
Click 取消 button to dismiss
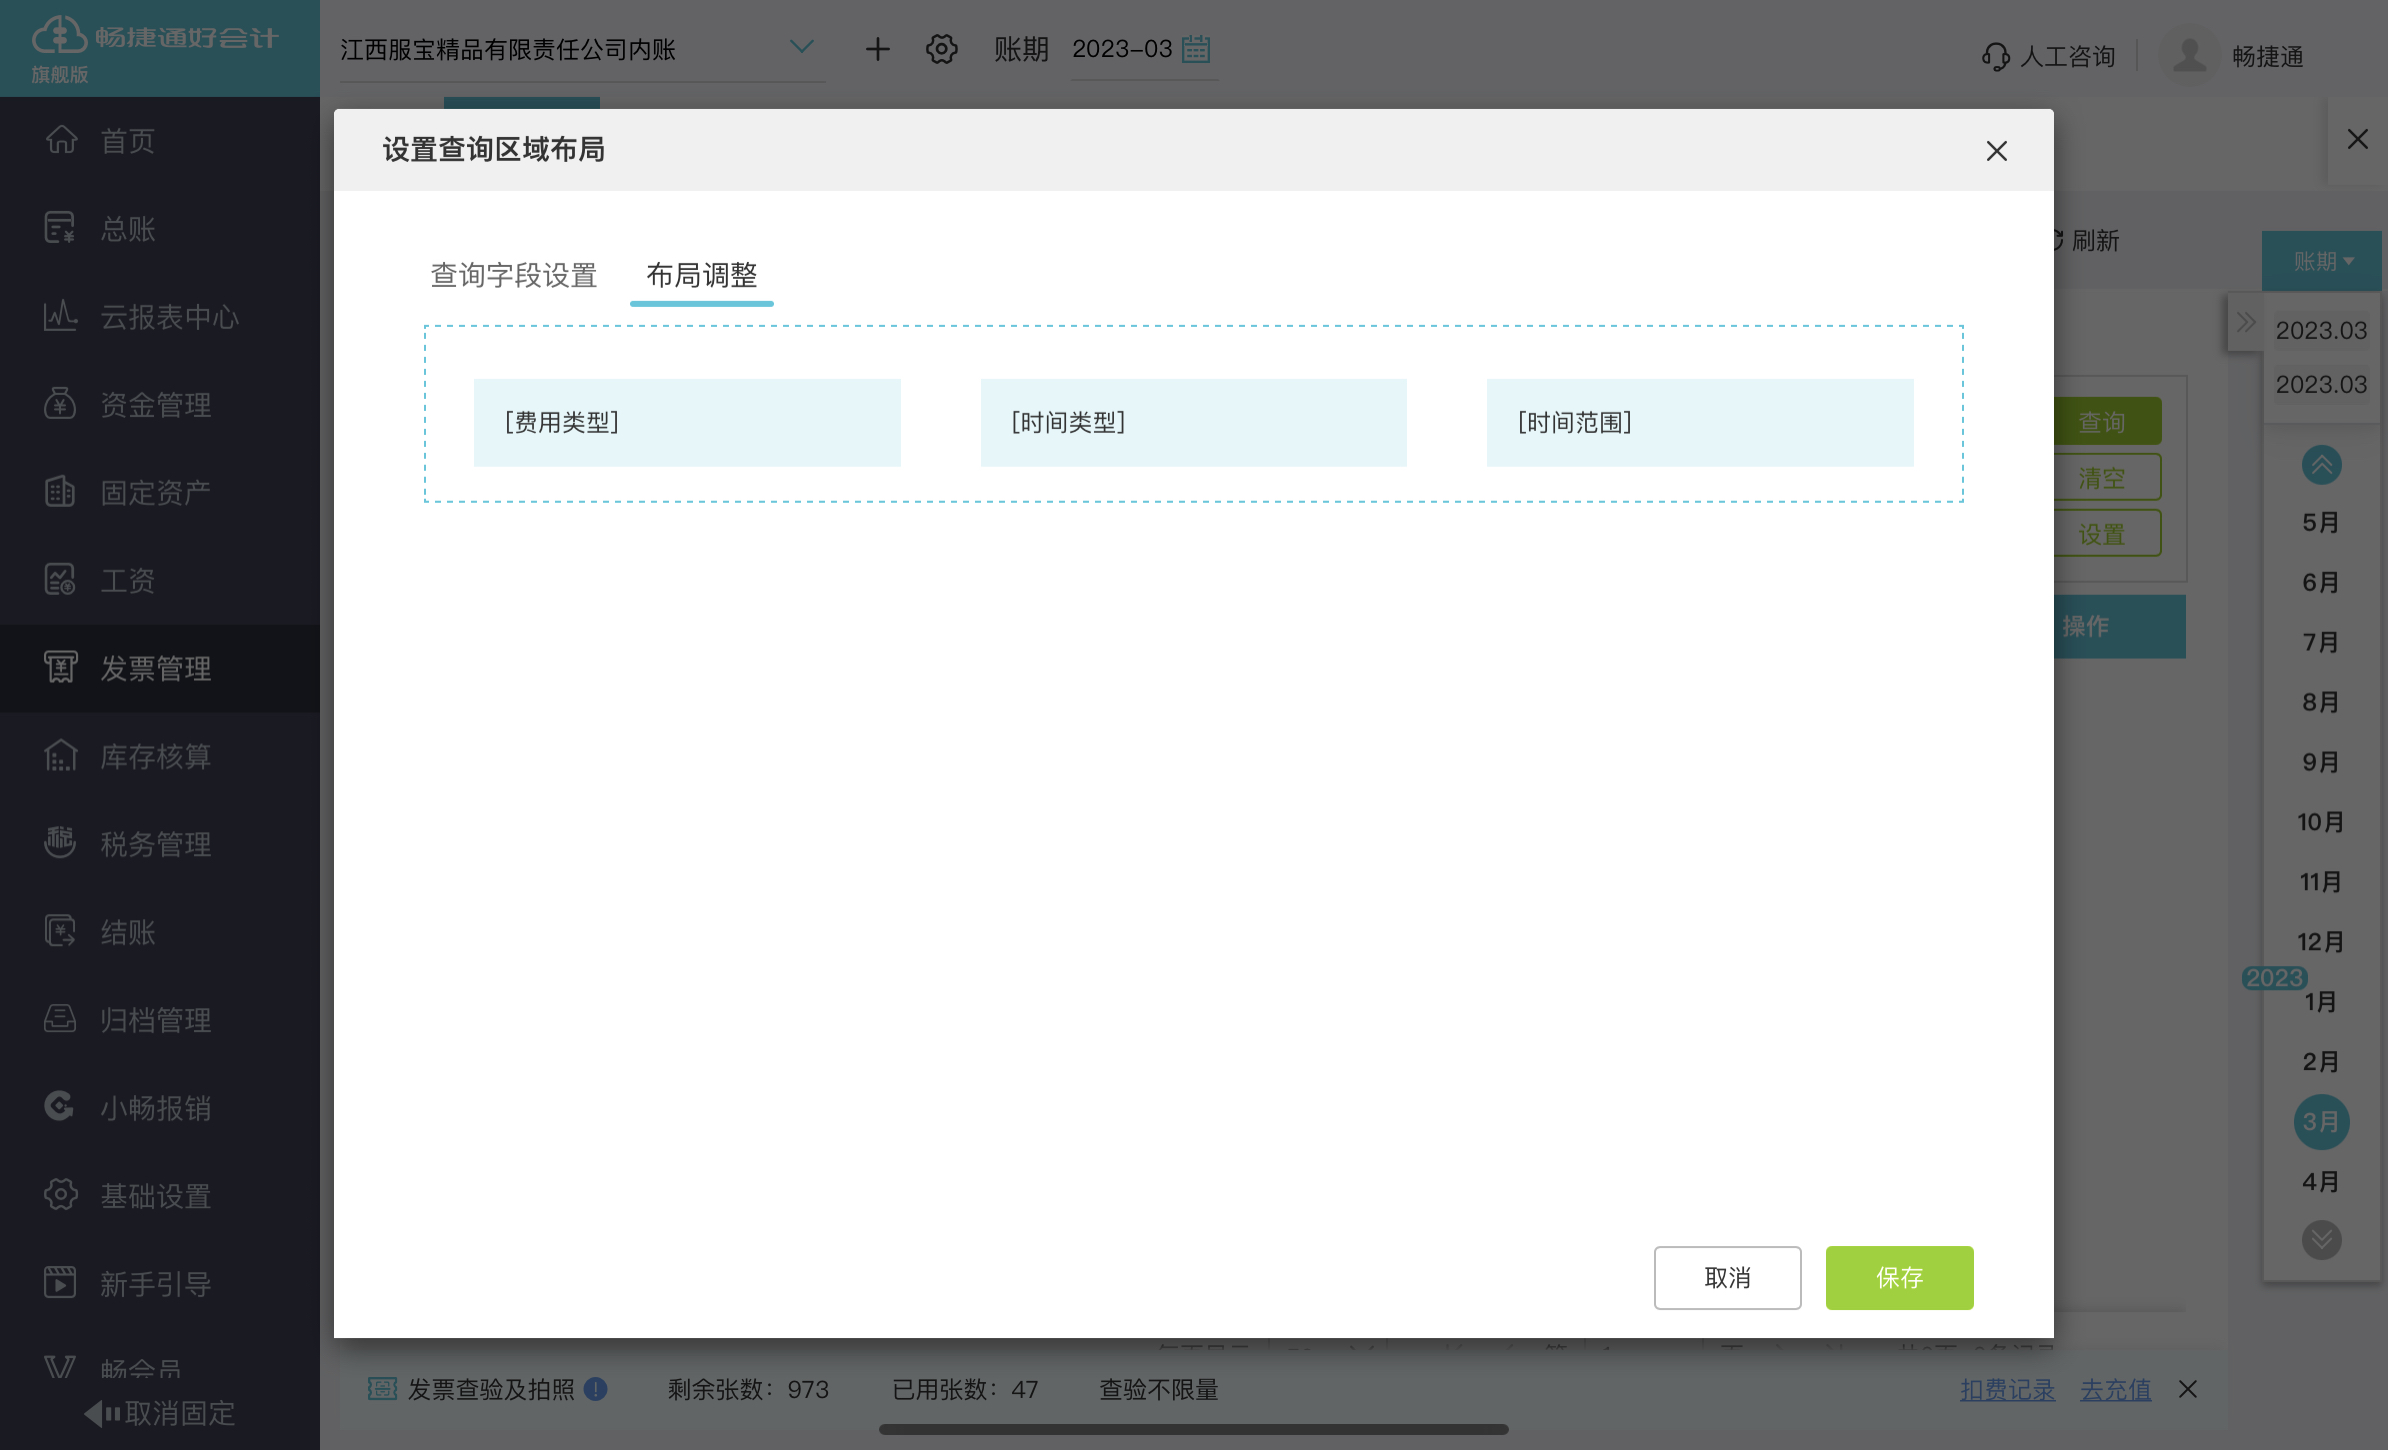click(1726, 1278)
